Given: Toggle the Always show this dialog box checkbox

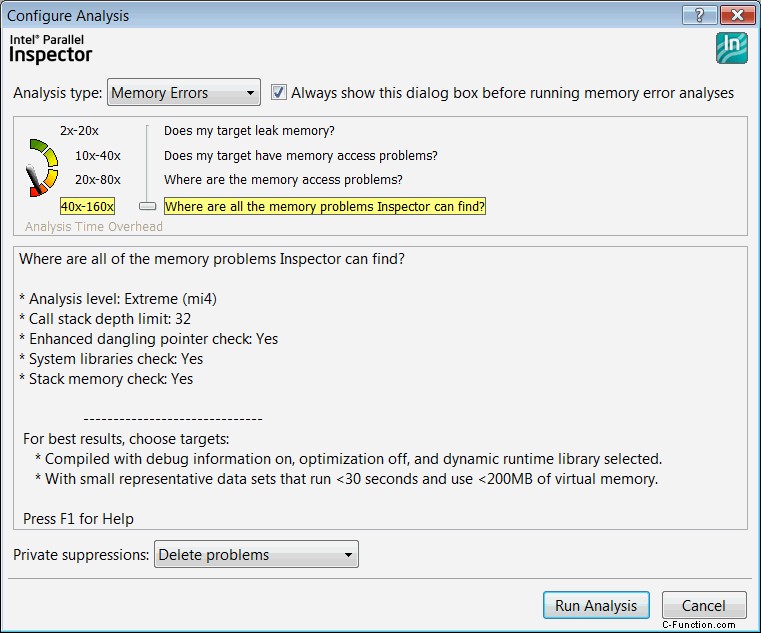Looking at the screenshot, I should click(279, 93).
